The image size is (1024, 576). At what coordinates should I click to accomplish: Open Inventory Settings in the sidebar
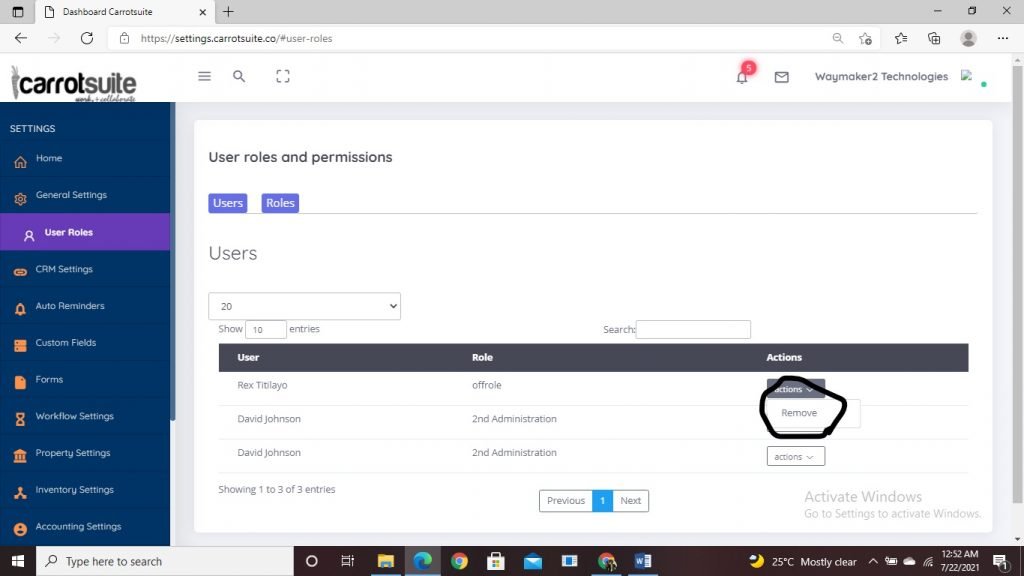(x=74, y=490)
